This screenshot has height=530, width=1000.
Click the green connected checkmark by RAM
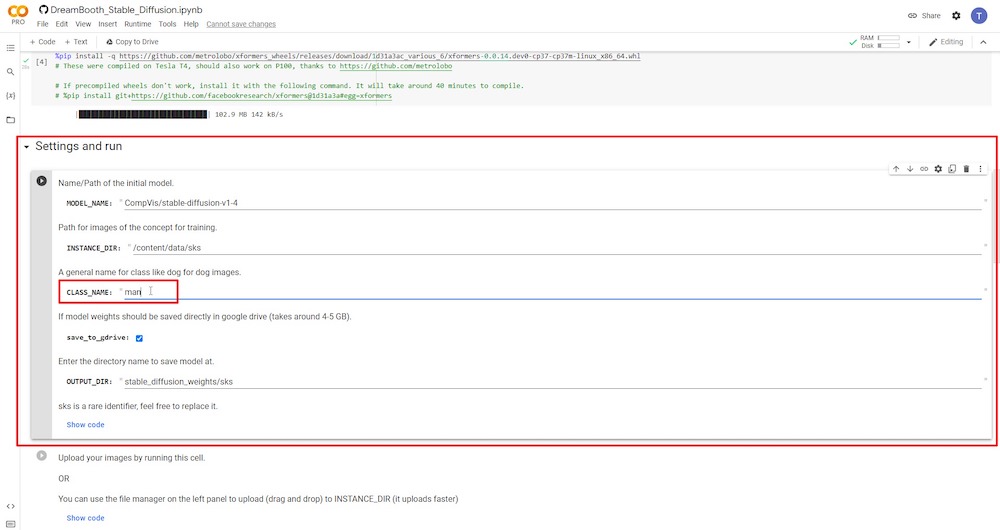point(853,42)
